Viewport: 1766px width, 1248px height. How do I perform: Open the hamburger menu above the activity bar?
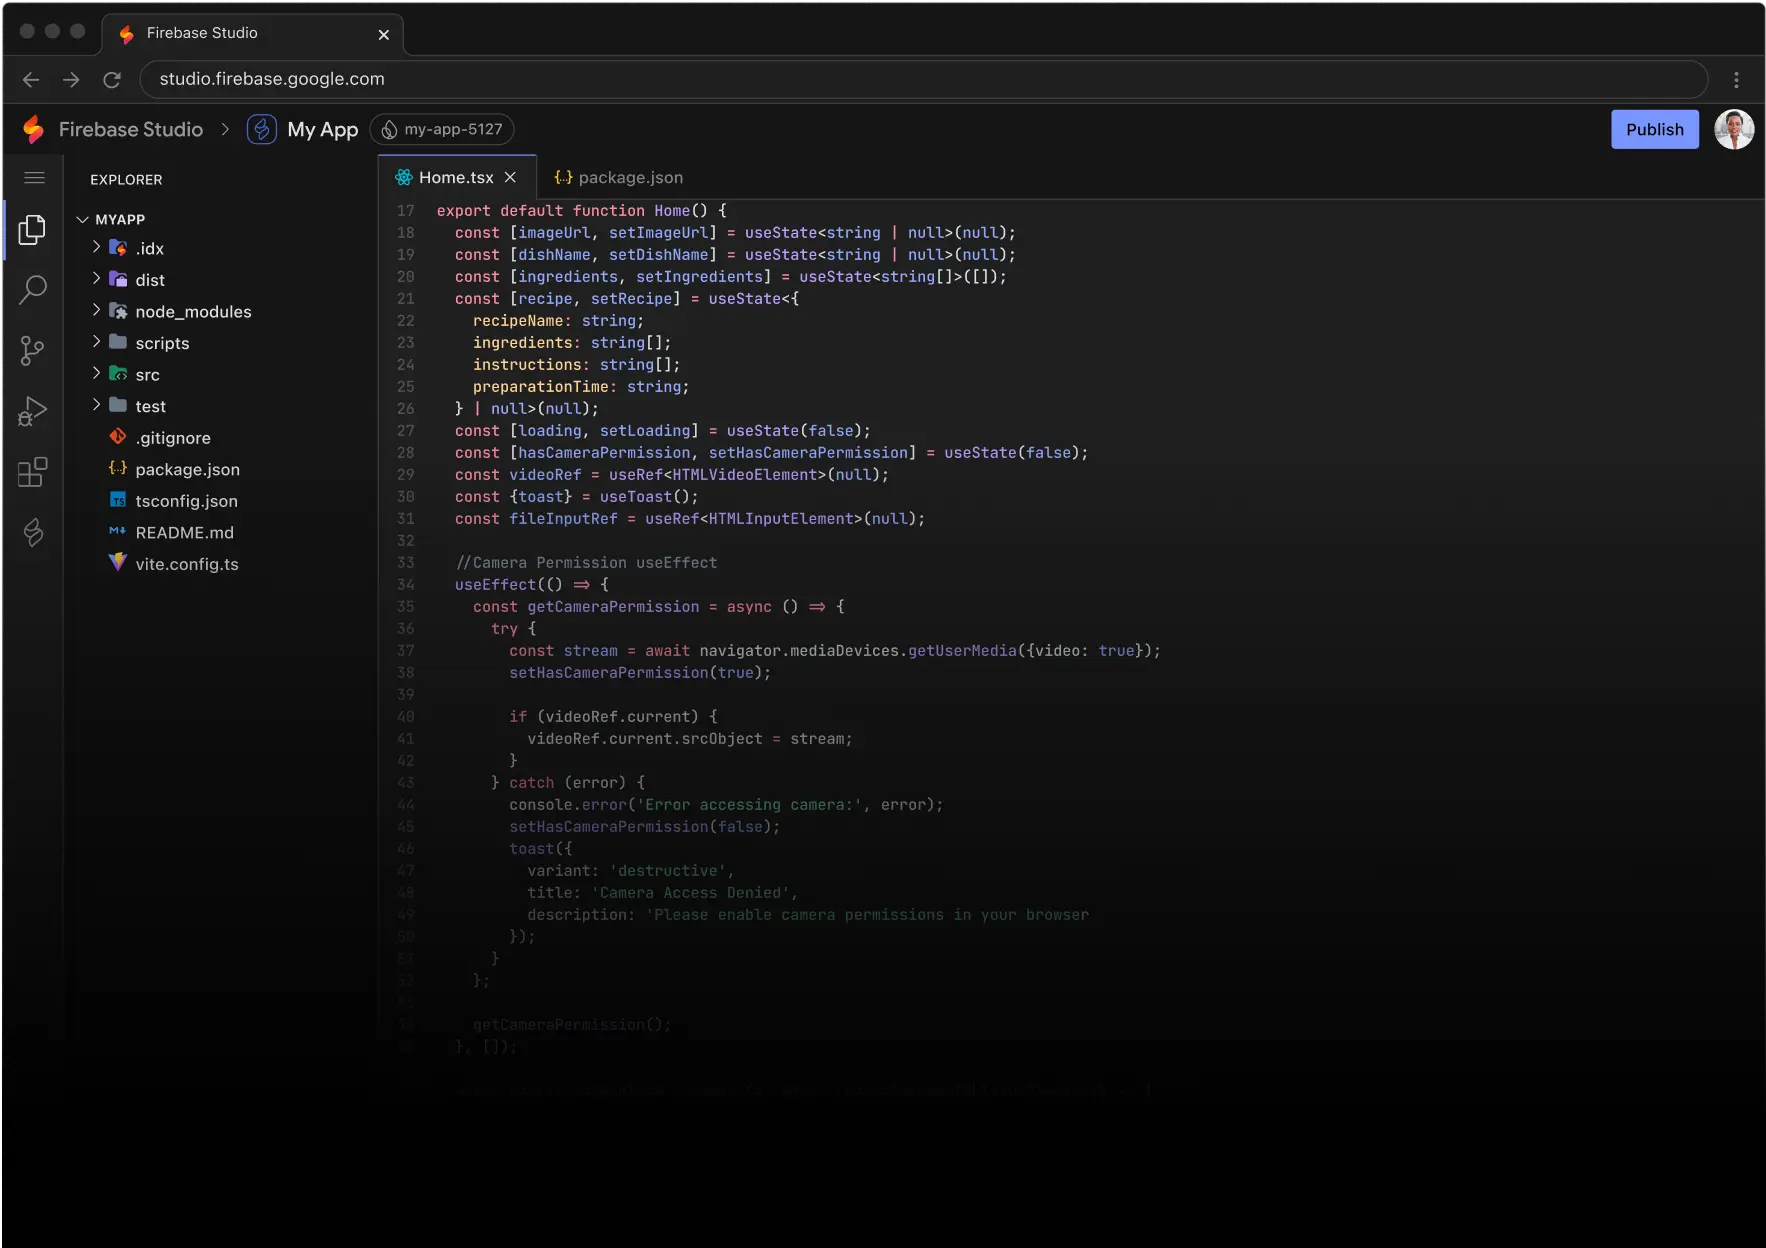[34, 178]
